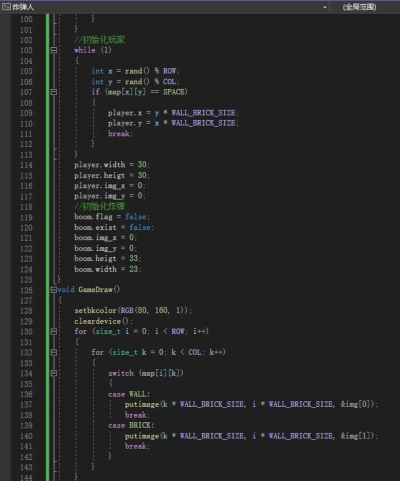This screenshot has height=481, width=400.
Task: Collapse the if map[x][y] == SPACE block
Action: tap(54, 92)
